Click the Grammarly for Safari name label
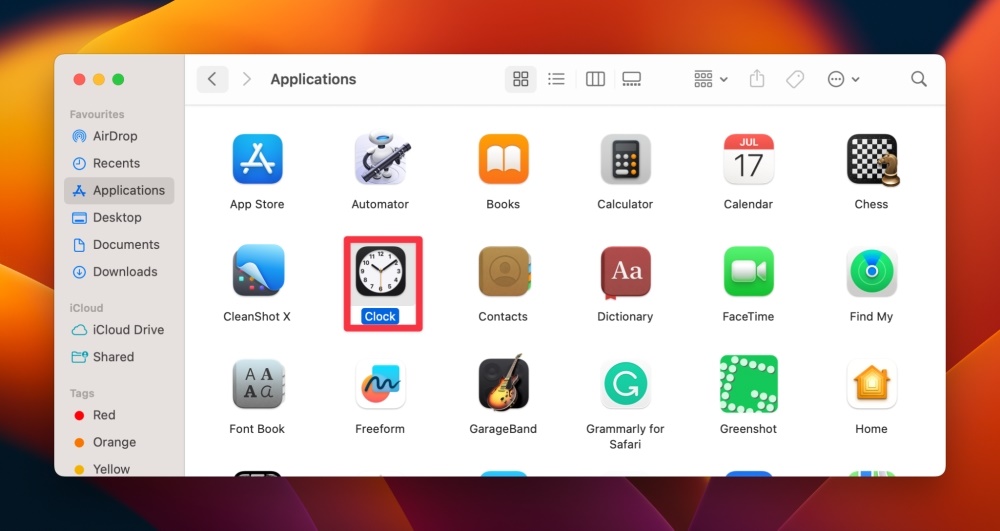 point(625,437)
